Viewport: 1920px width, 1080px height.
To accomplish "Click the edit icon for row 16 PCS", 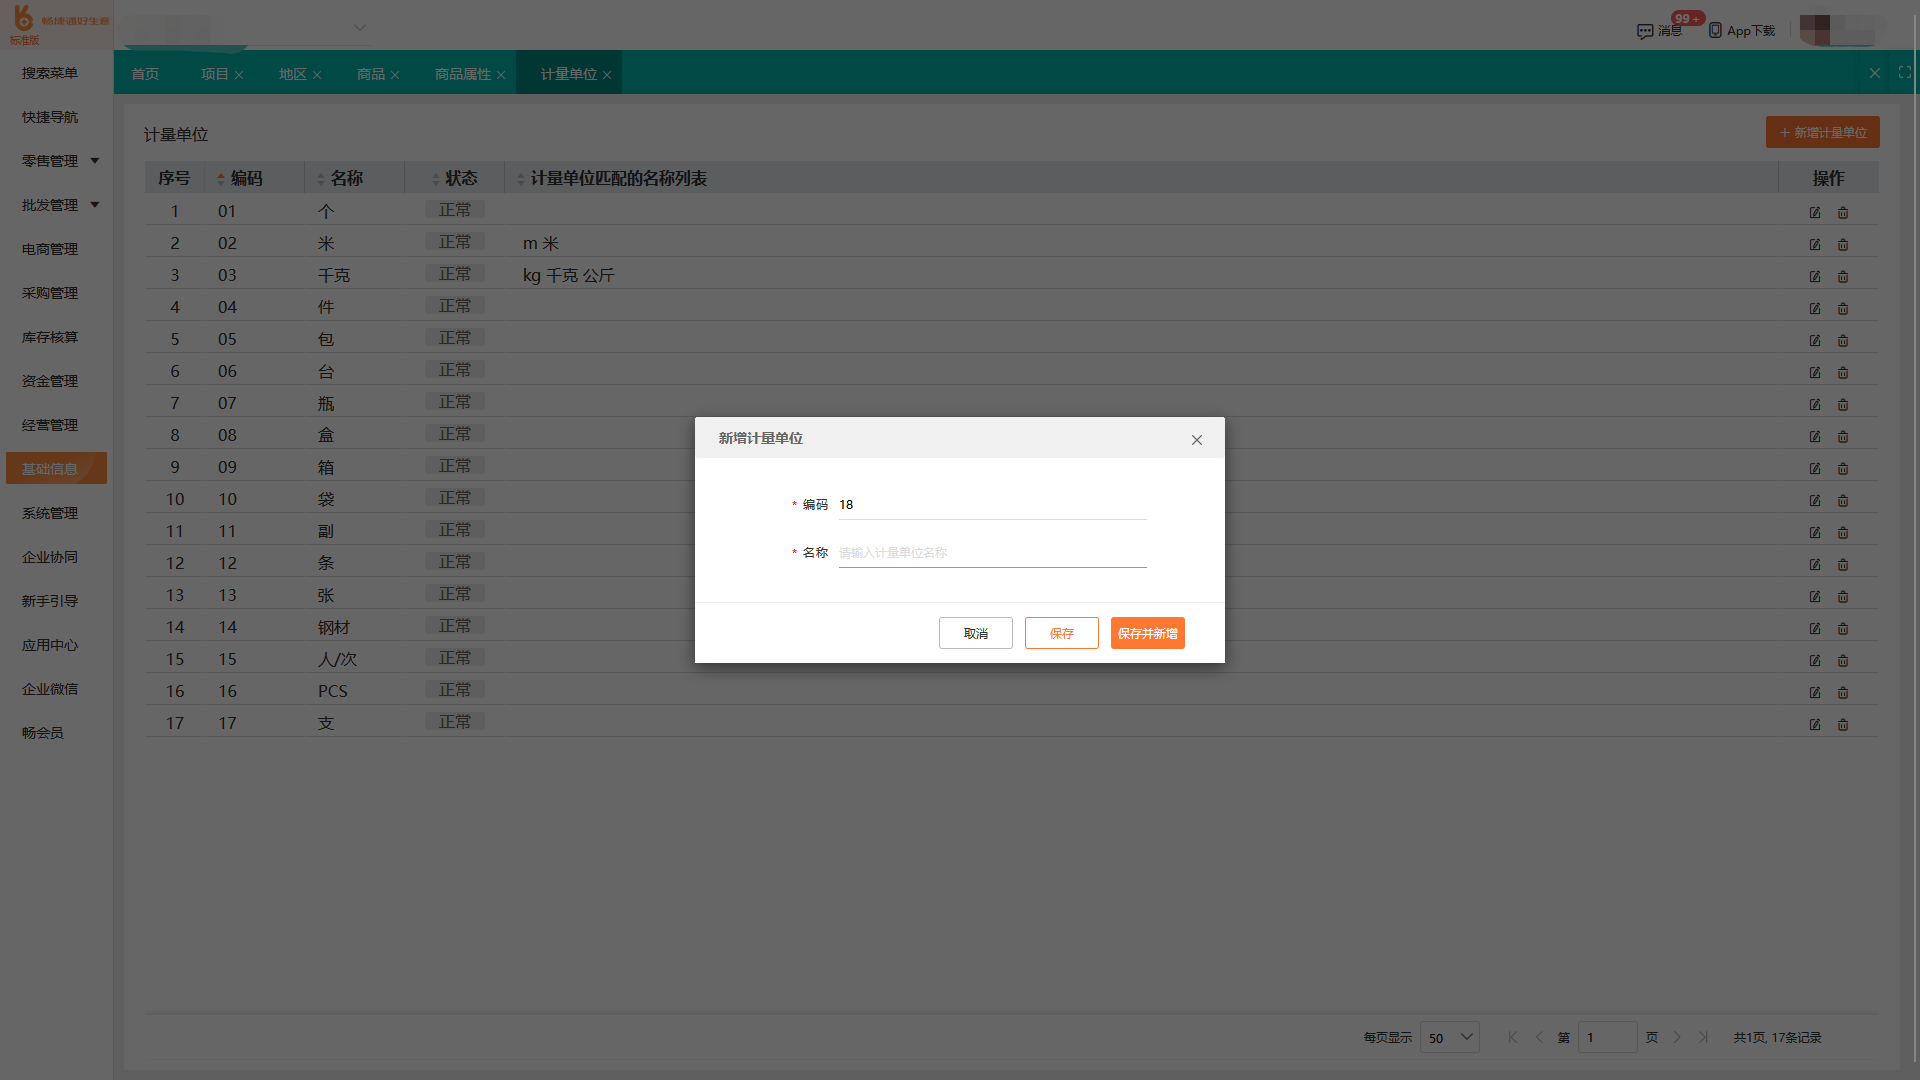I will pos(1815,691).
